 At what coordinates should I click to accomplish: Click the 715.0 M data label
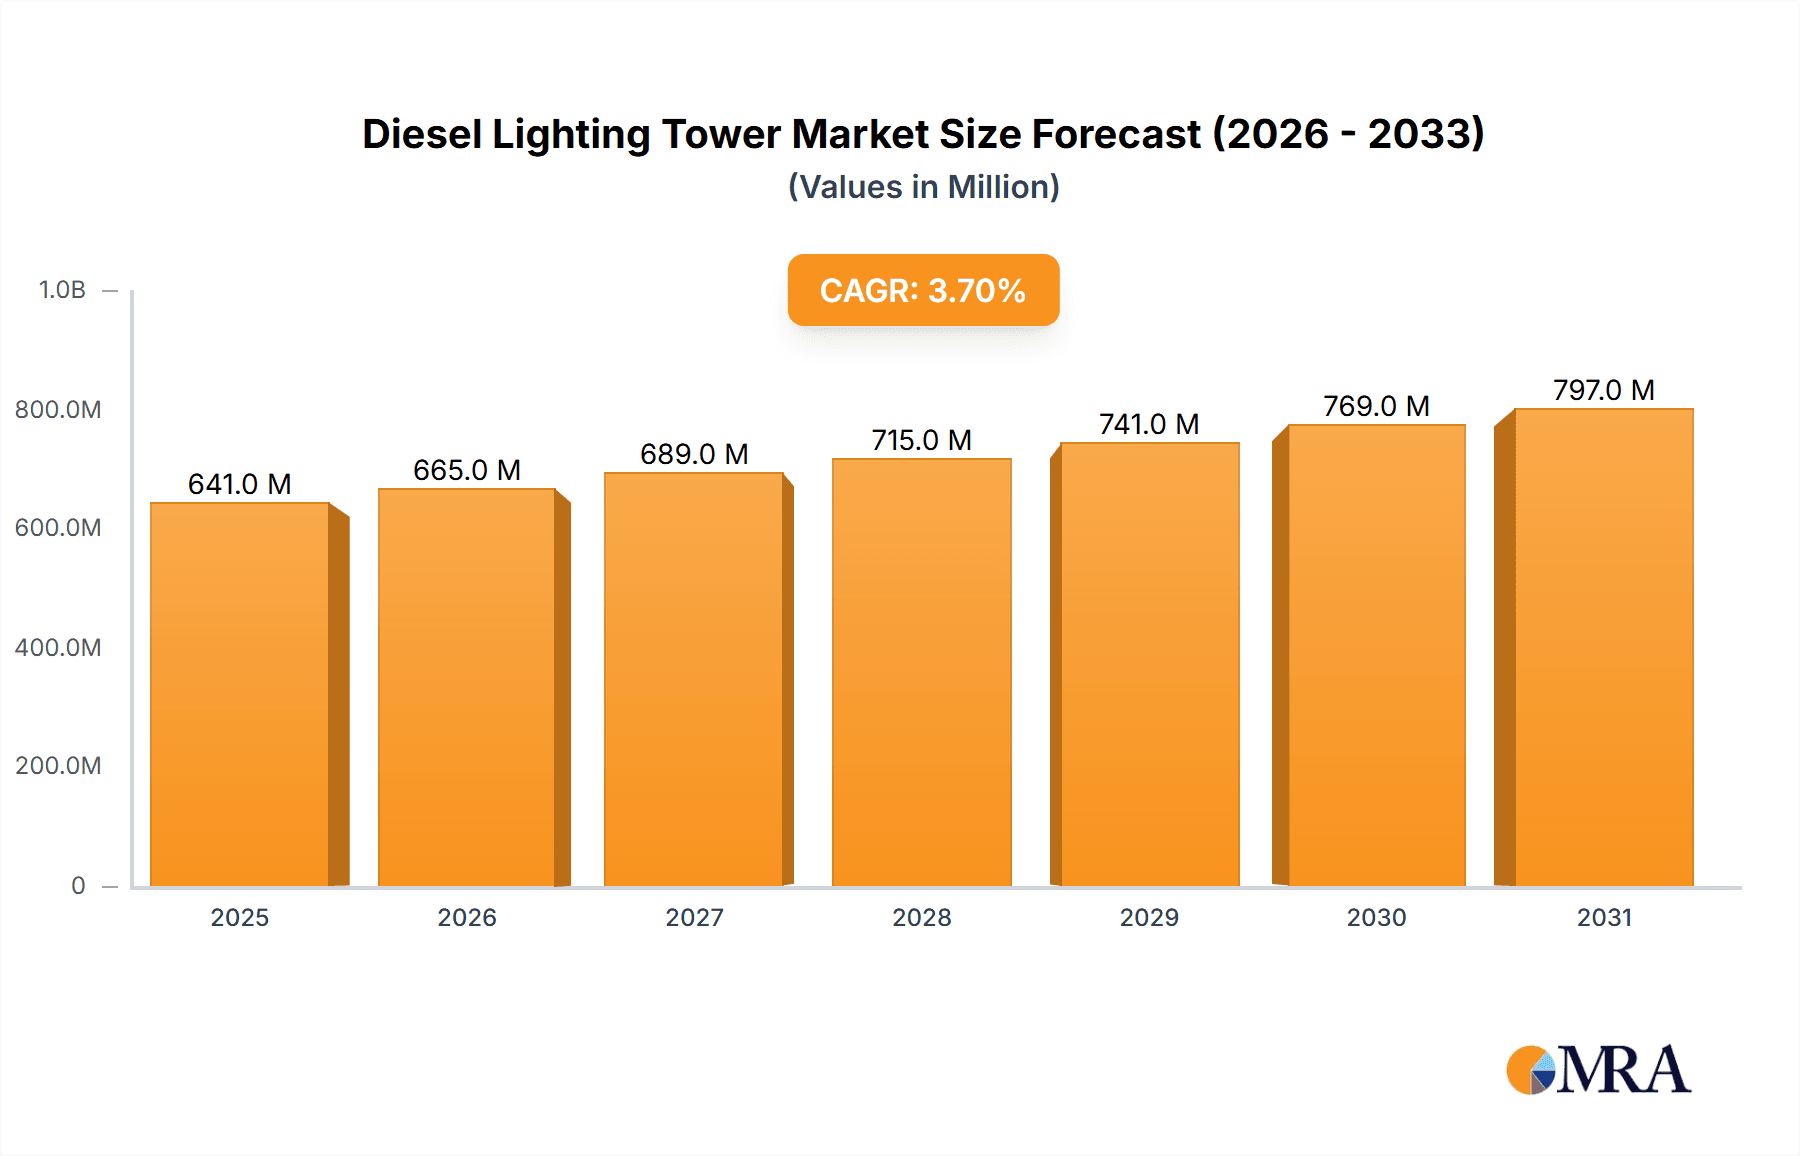(x=921, y=437)
